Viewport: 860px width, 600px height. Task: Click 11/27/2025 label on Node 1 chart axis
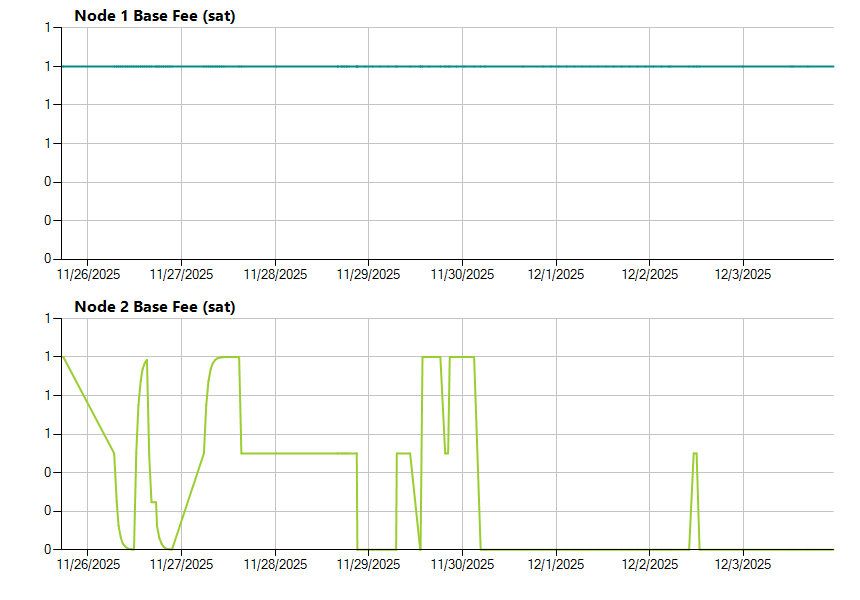pos(181,274)
